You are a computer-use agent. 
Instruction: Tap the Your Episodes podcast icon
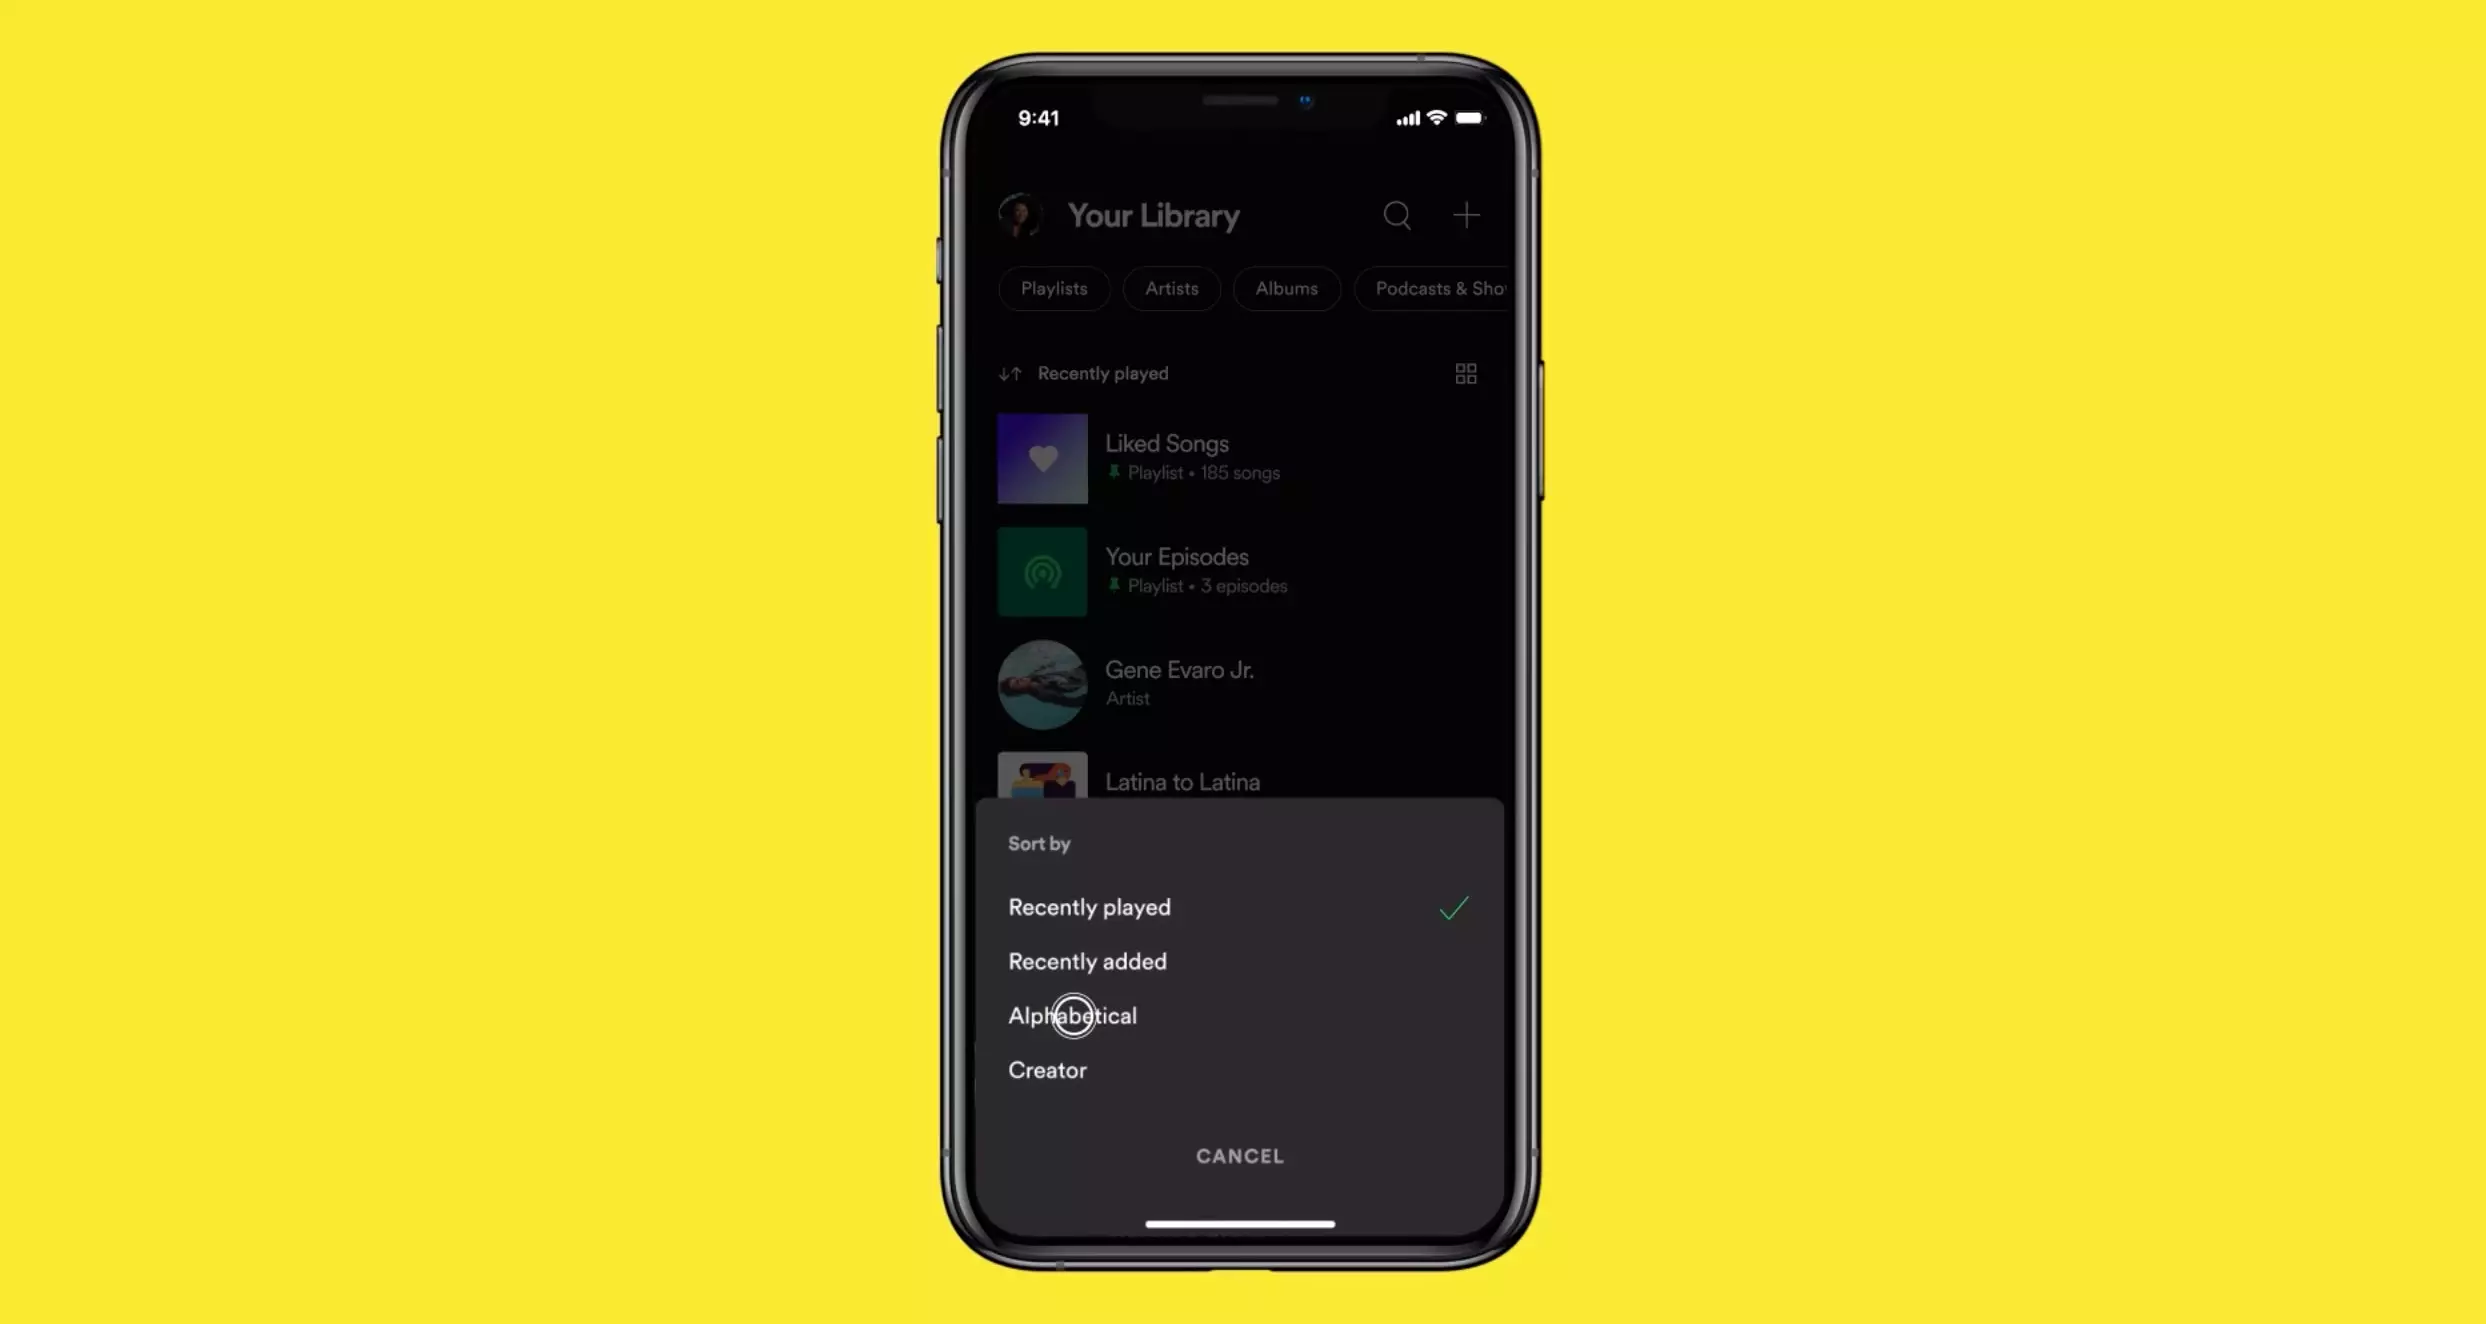[1041, 569]
